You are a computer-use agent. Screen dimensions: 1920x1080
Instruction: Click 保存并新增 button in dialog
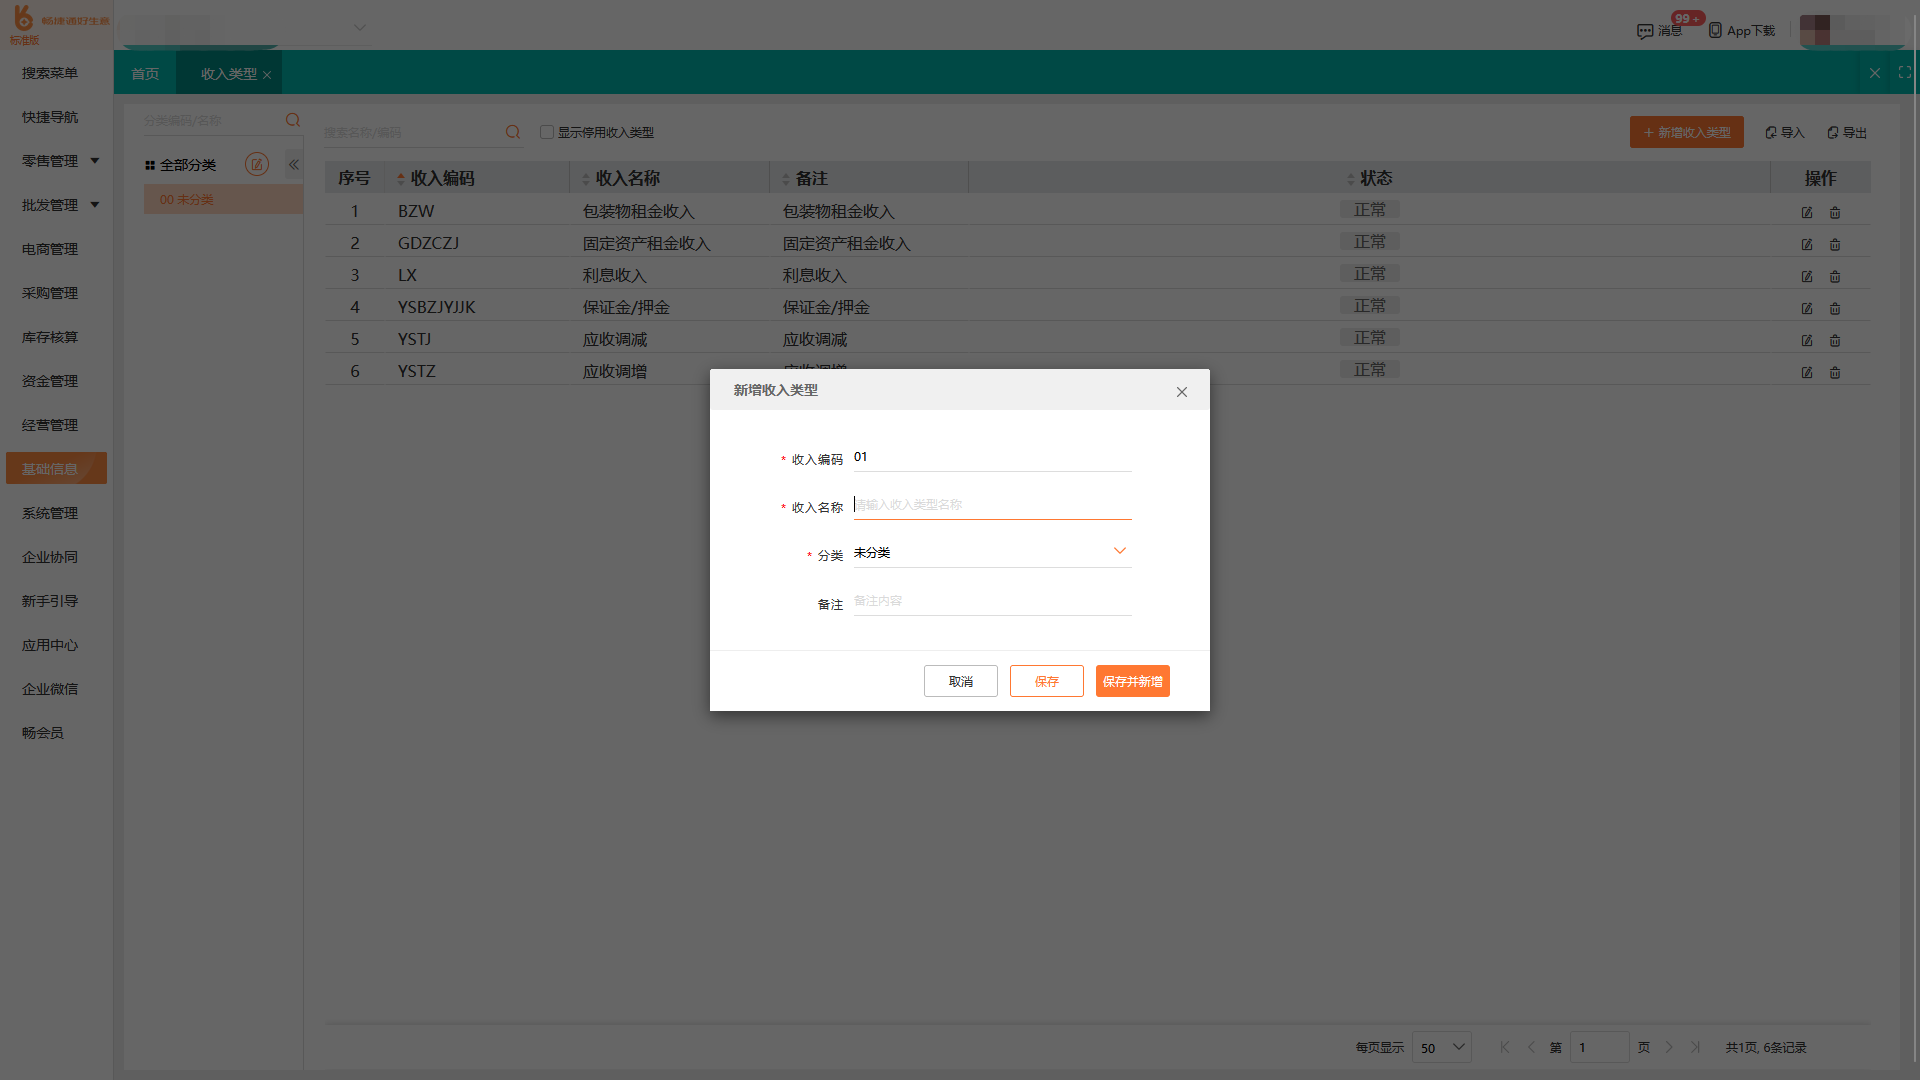tap(1131, 680)
